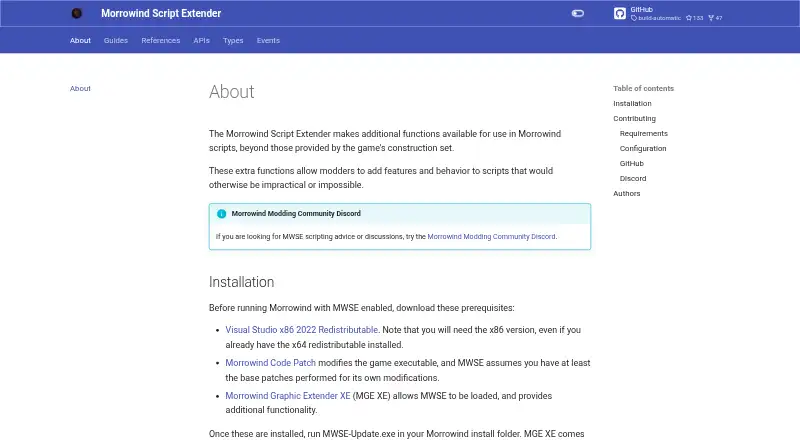Click the GitHub forks count
The width and height of the screenshot is (800, 440).
coord(715,18)
